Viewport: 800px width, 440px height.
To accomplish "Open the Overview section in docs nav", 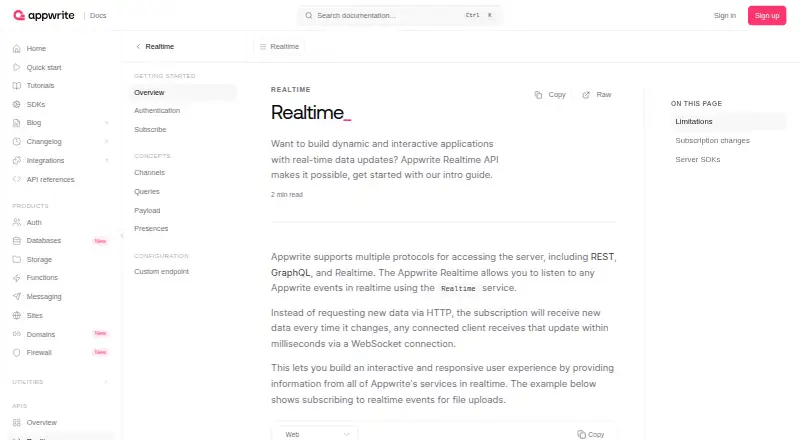I will point(183,92).
